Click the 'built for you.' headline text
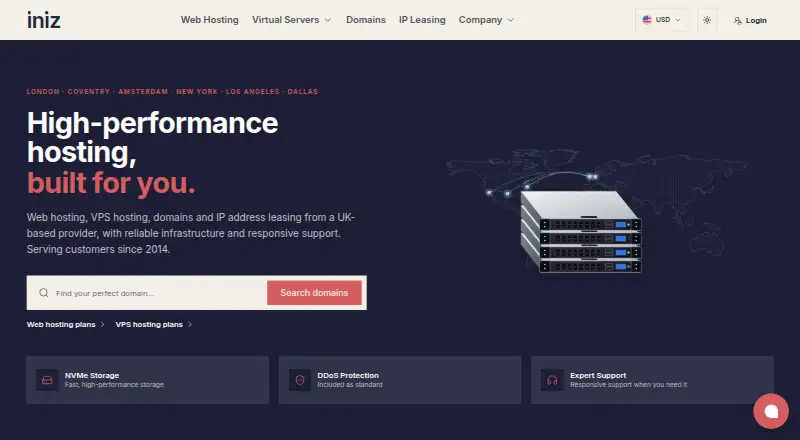This screenshot has width=800, height=440. click(x=111, y=183)
